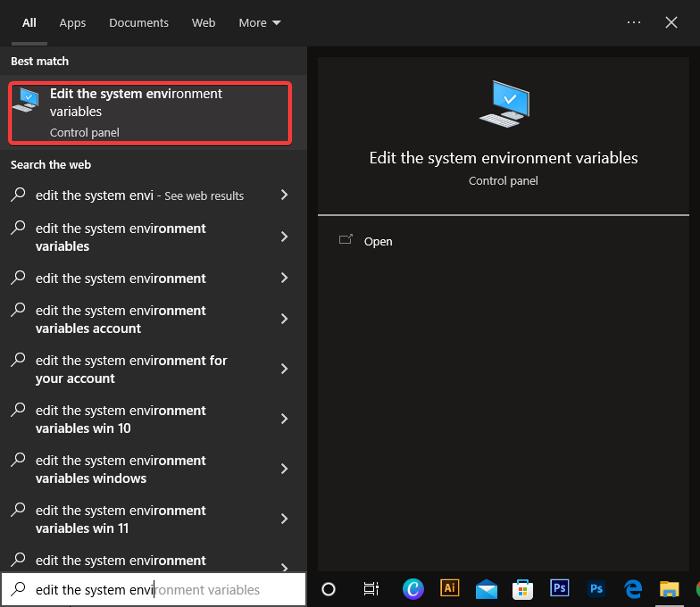This screenshot has width=700, height=607.
Task: Click magnifier icon beside 'variables win 10' suggestion
Action: click(18, 409)
